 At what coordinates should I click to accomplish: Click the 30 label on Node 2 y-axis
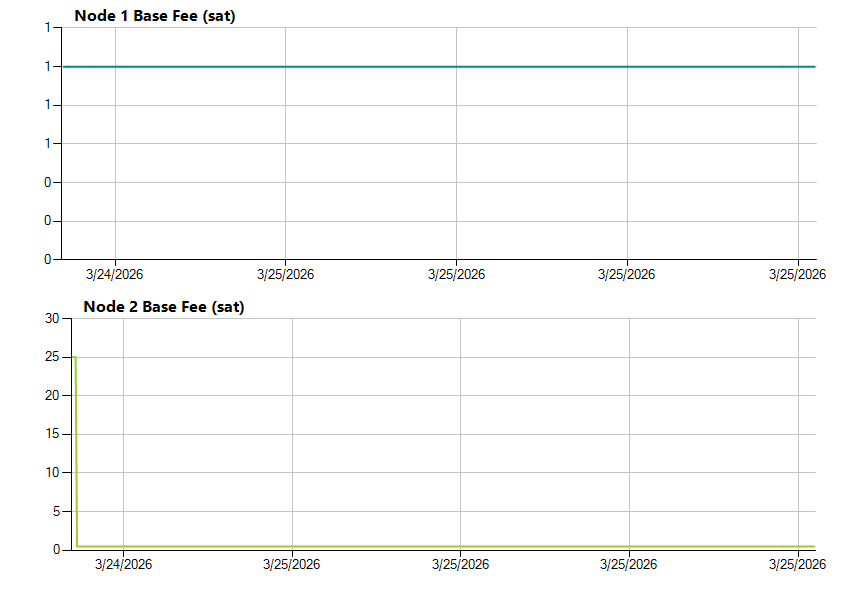[53, 318]
